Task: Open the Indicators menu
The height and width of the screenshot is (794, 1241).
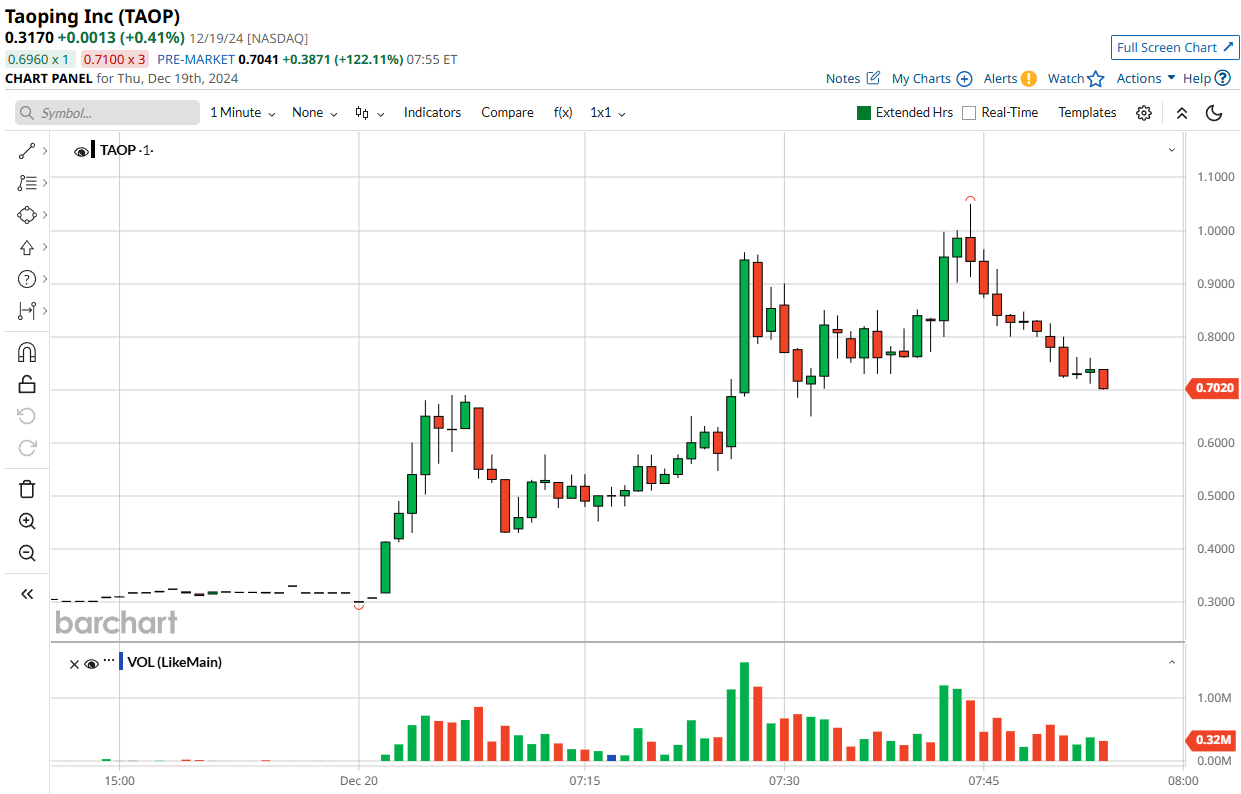Action: click(432, 113)
